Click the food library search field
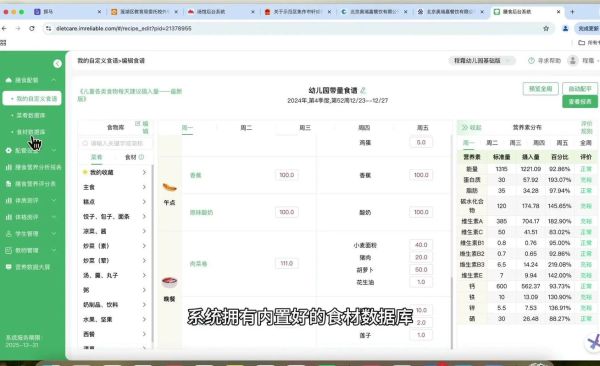The height and width of the screenshot is (366, 600). click(x=116, y=143)
